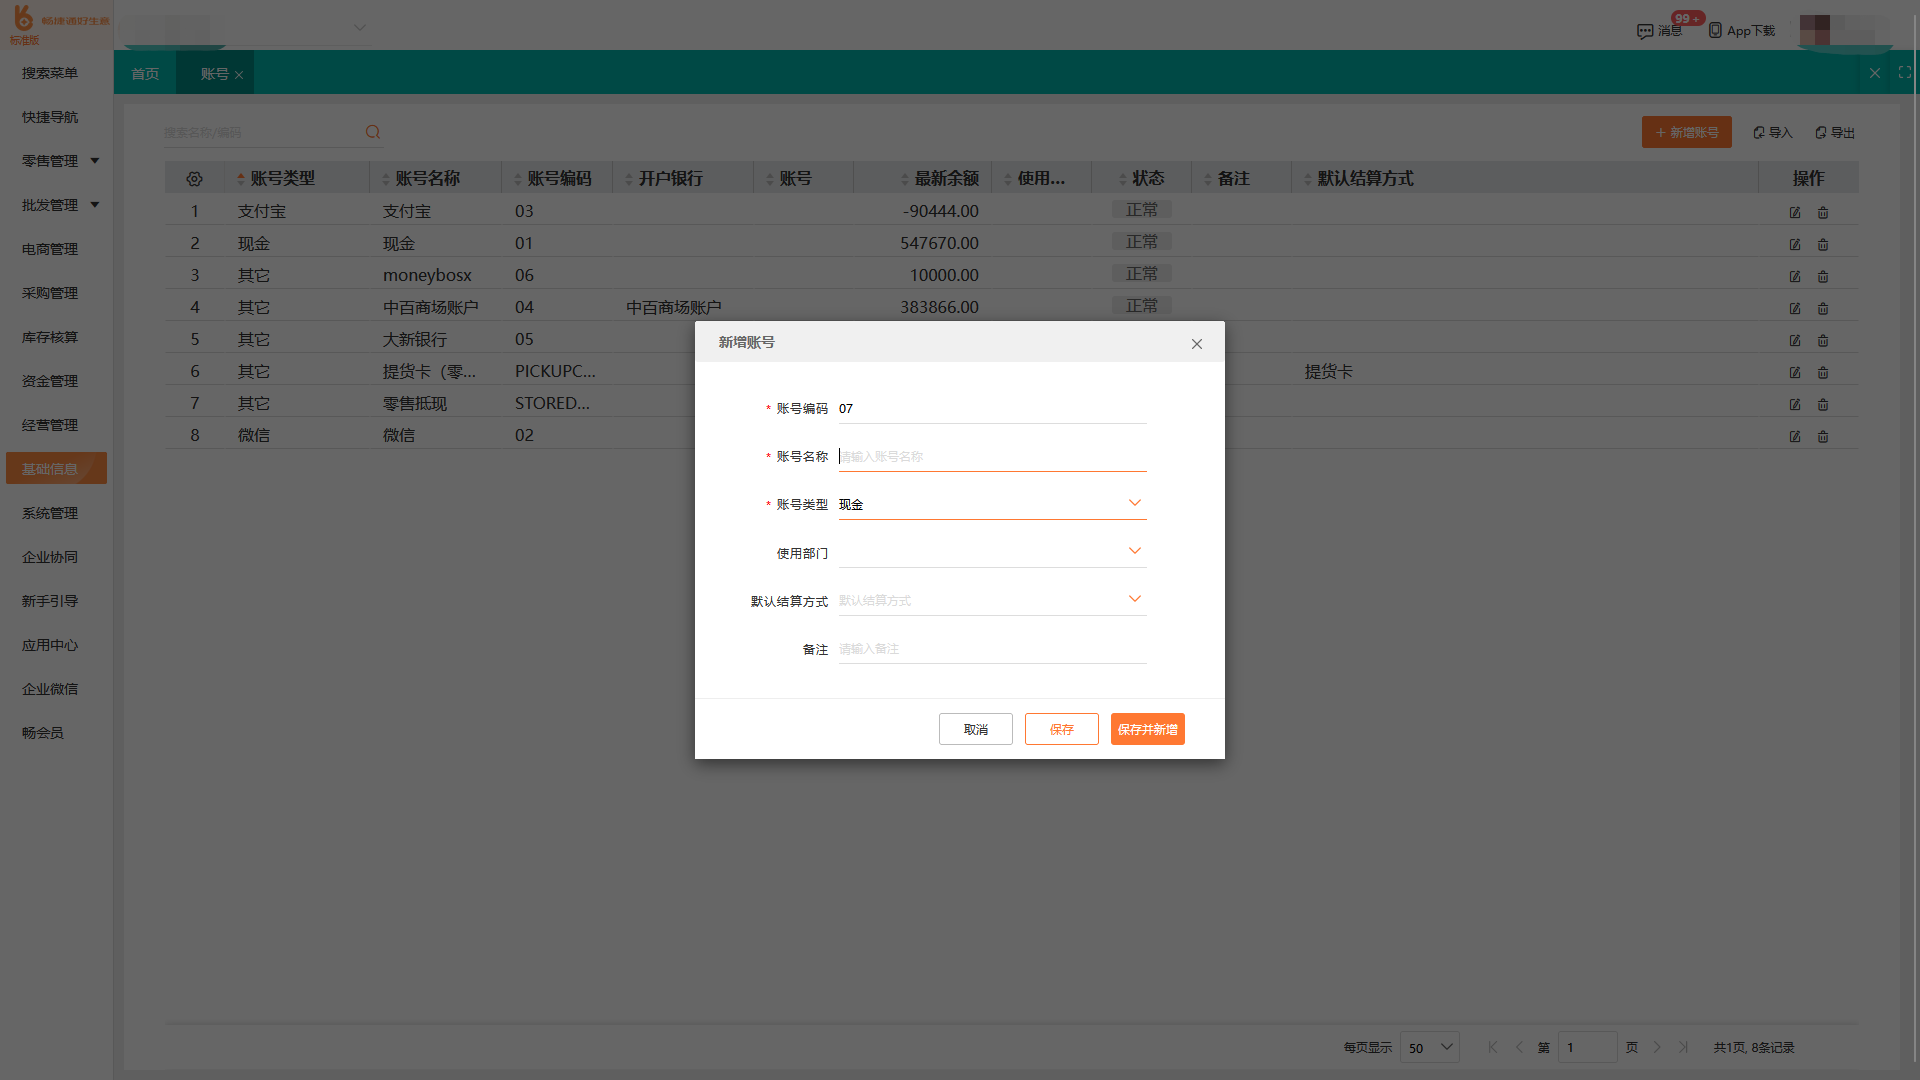Screen dimensions: 1920x1080
Task: Click the export 导出 icon
Action: 1837,131
